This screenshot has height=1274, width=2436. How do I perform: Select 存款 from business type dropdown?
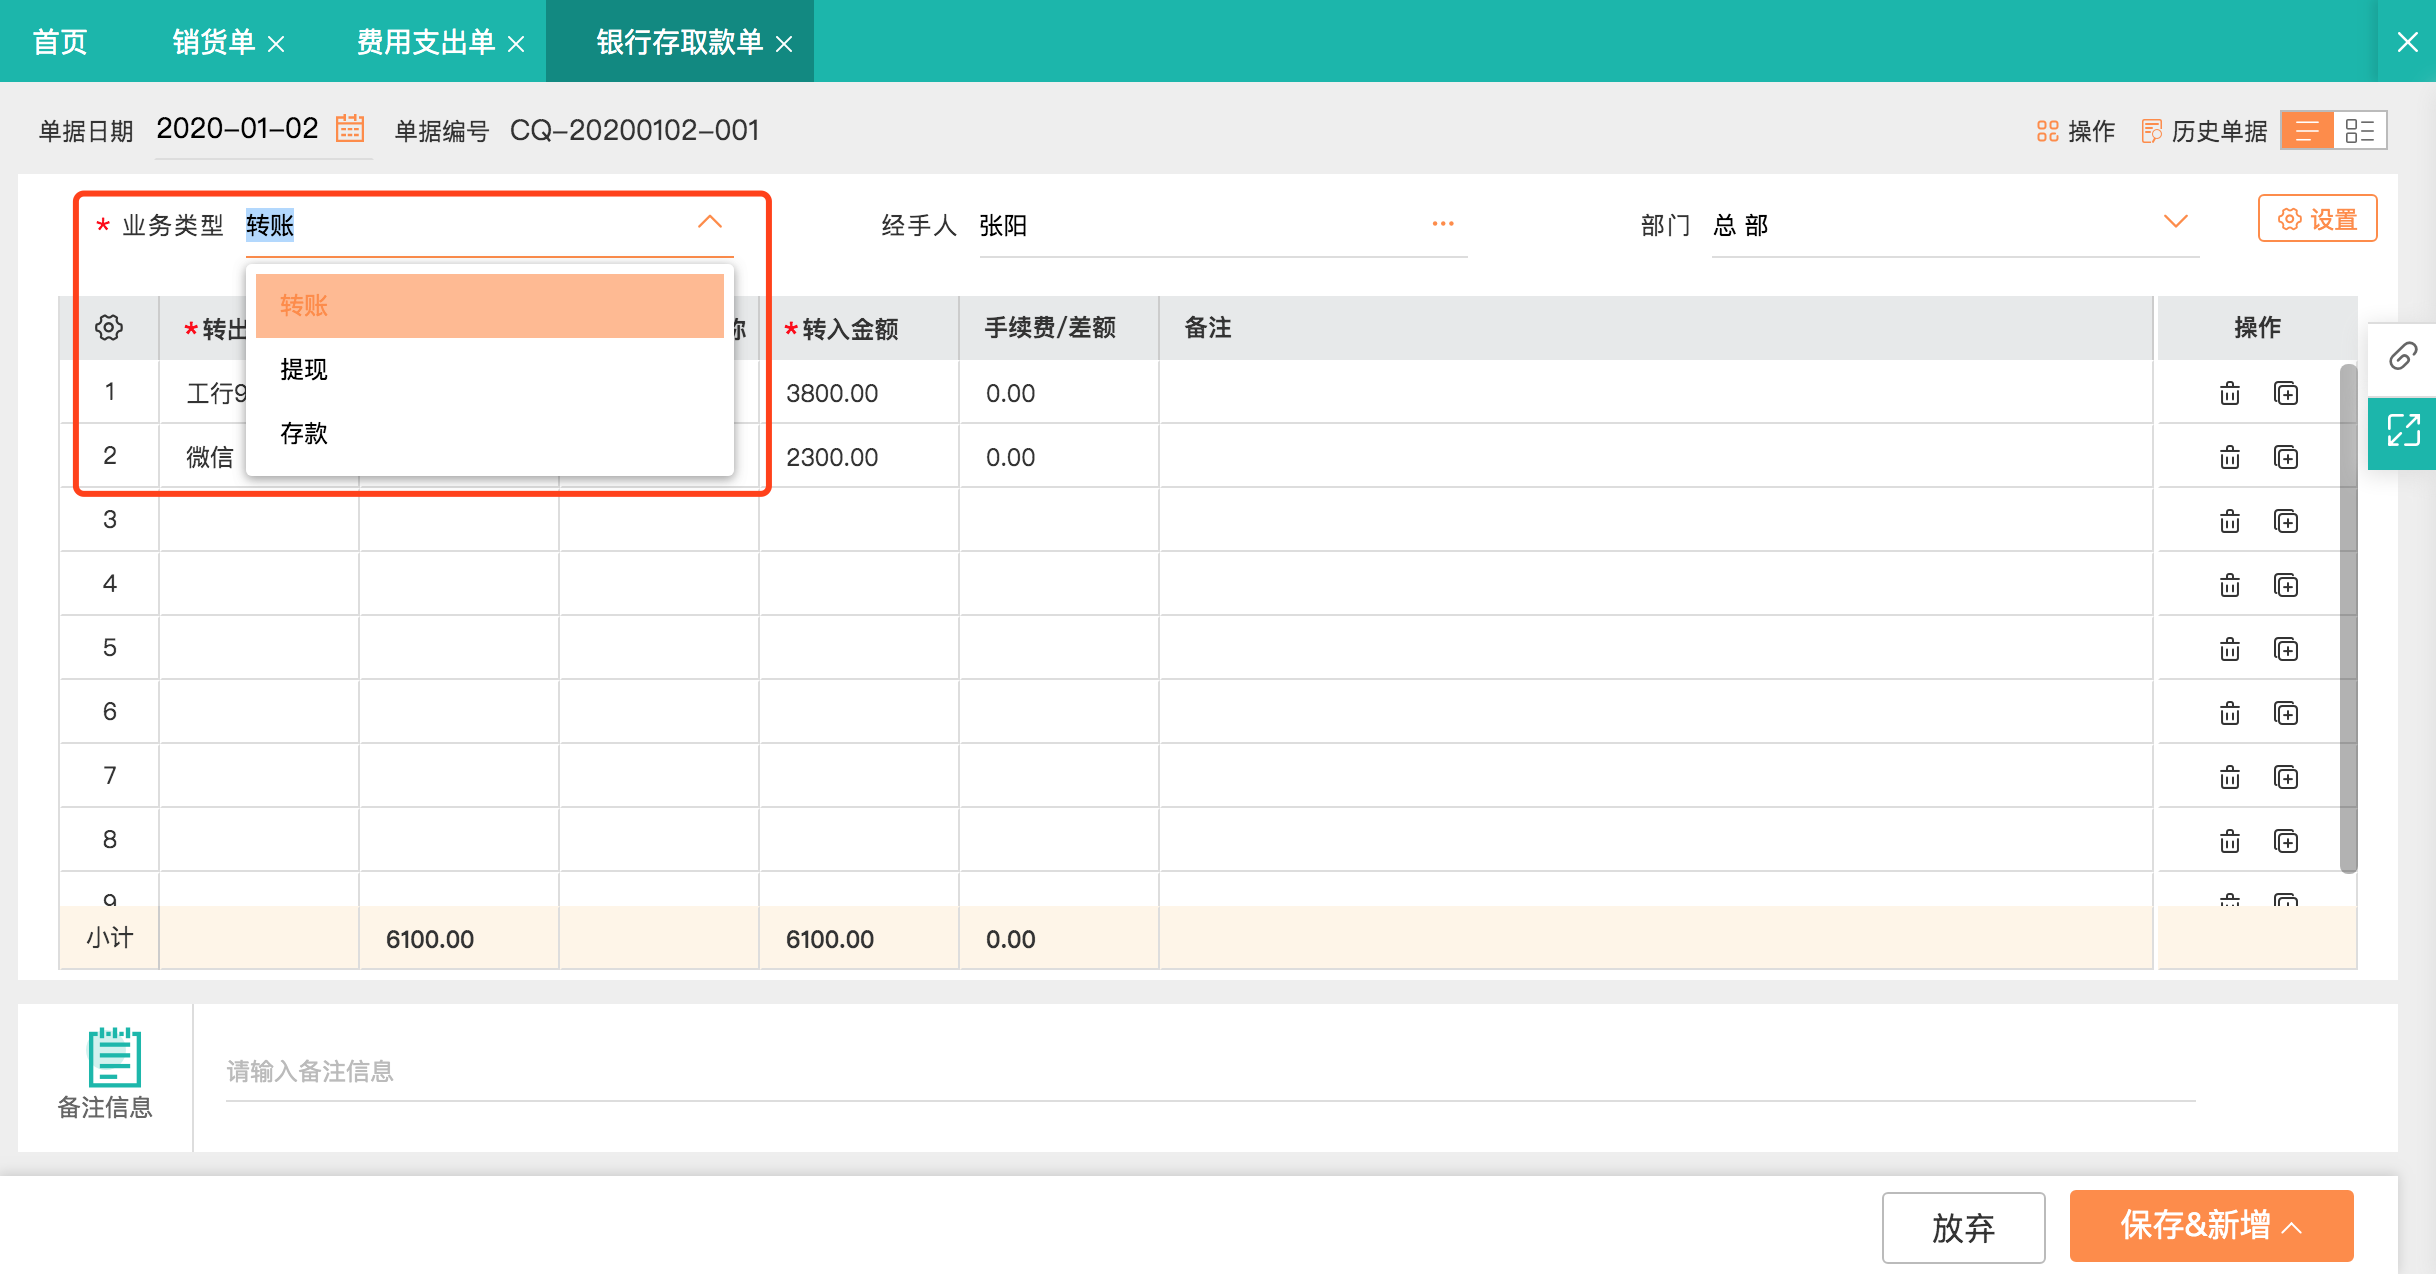coord(306,433)
